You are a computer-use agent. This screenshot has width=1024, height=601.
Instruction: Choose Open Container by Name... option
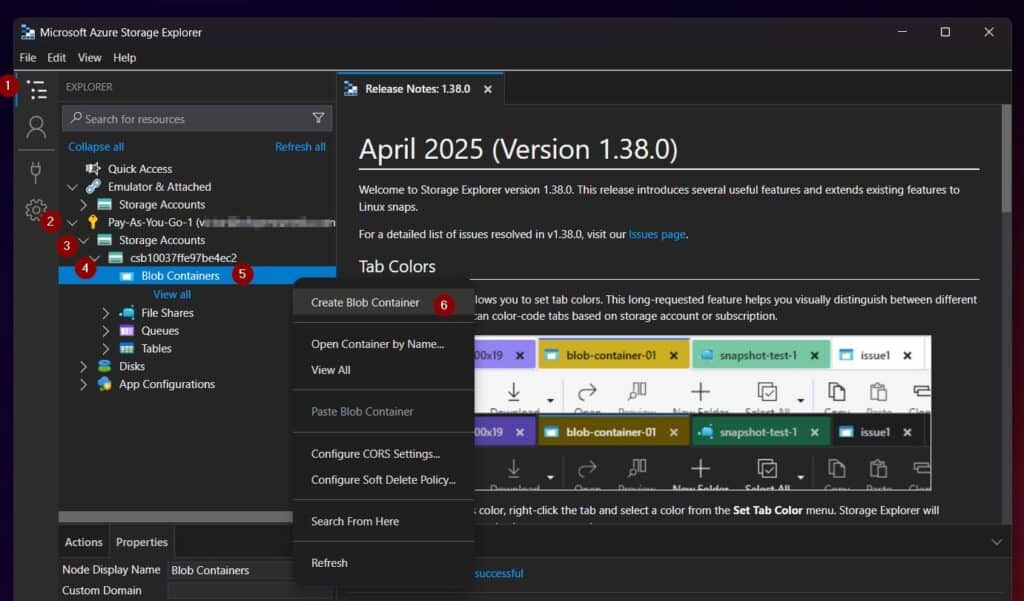383,344
